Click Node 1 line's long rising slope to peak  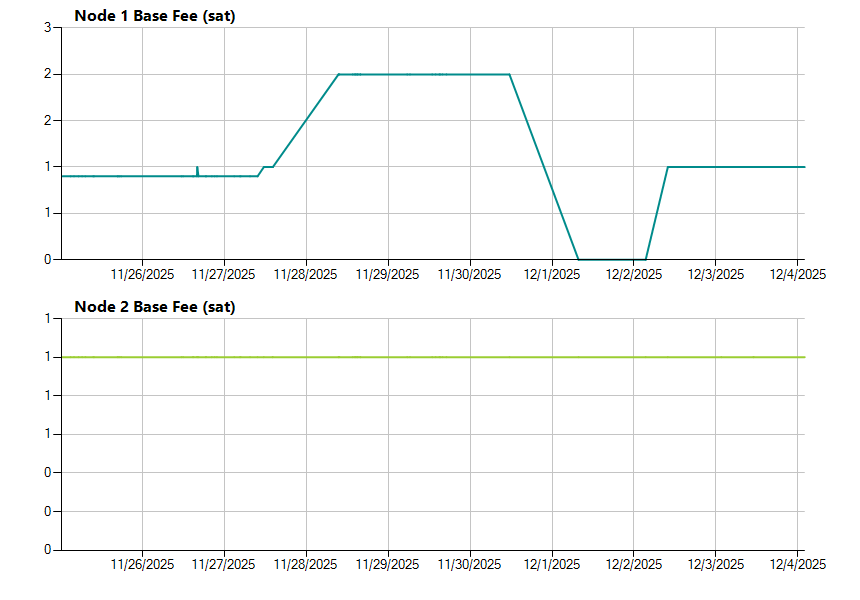(305, 120)
